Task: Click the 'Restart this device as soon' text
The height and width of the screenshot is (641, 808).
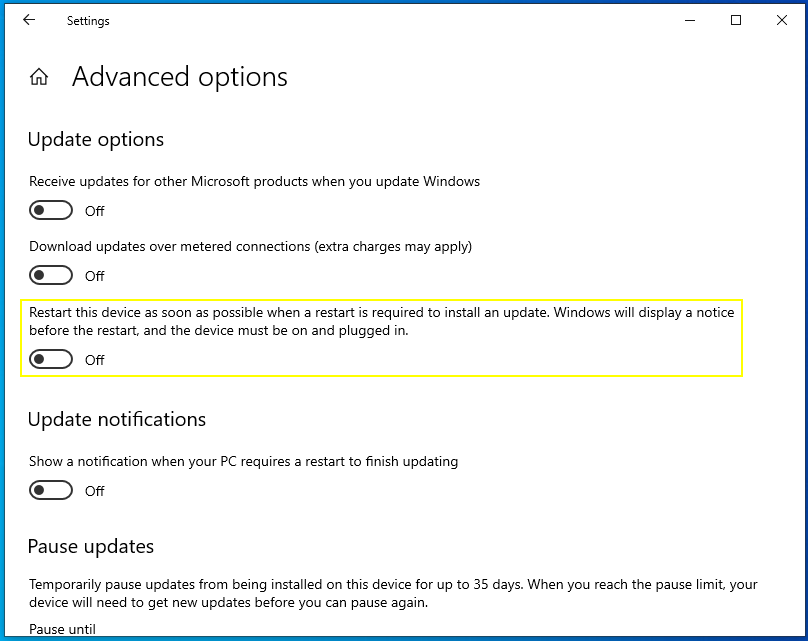Action: coord(380,321)
